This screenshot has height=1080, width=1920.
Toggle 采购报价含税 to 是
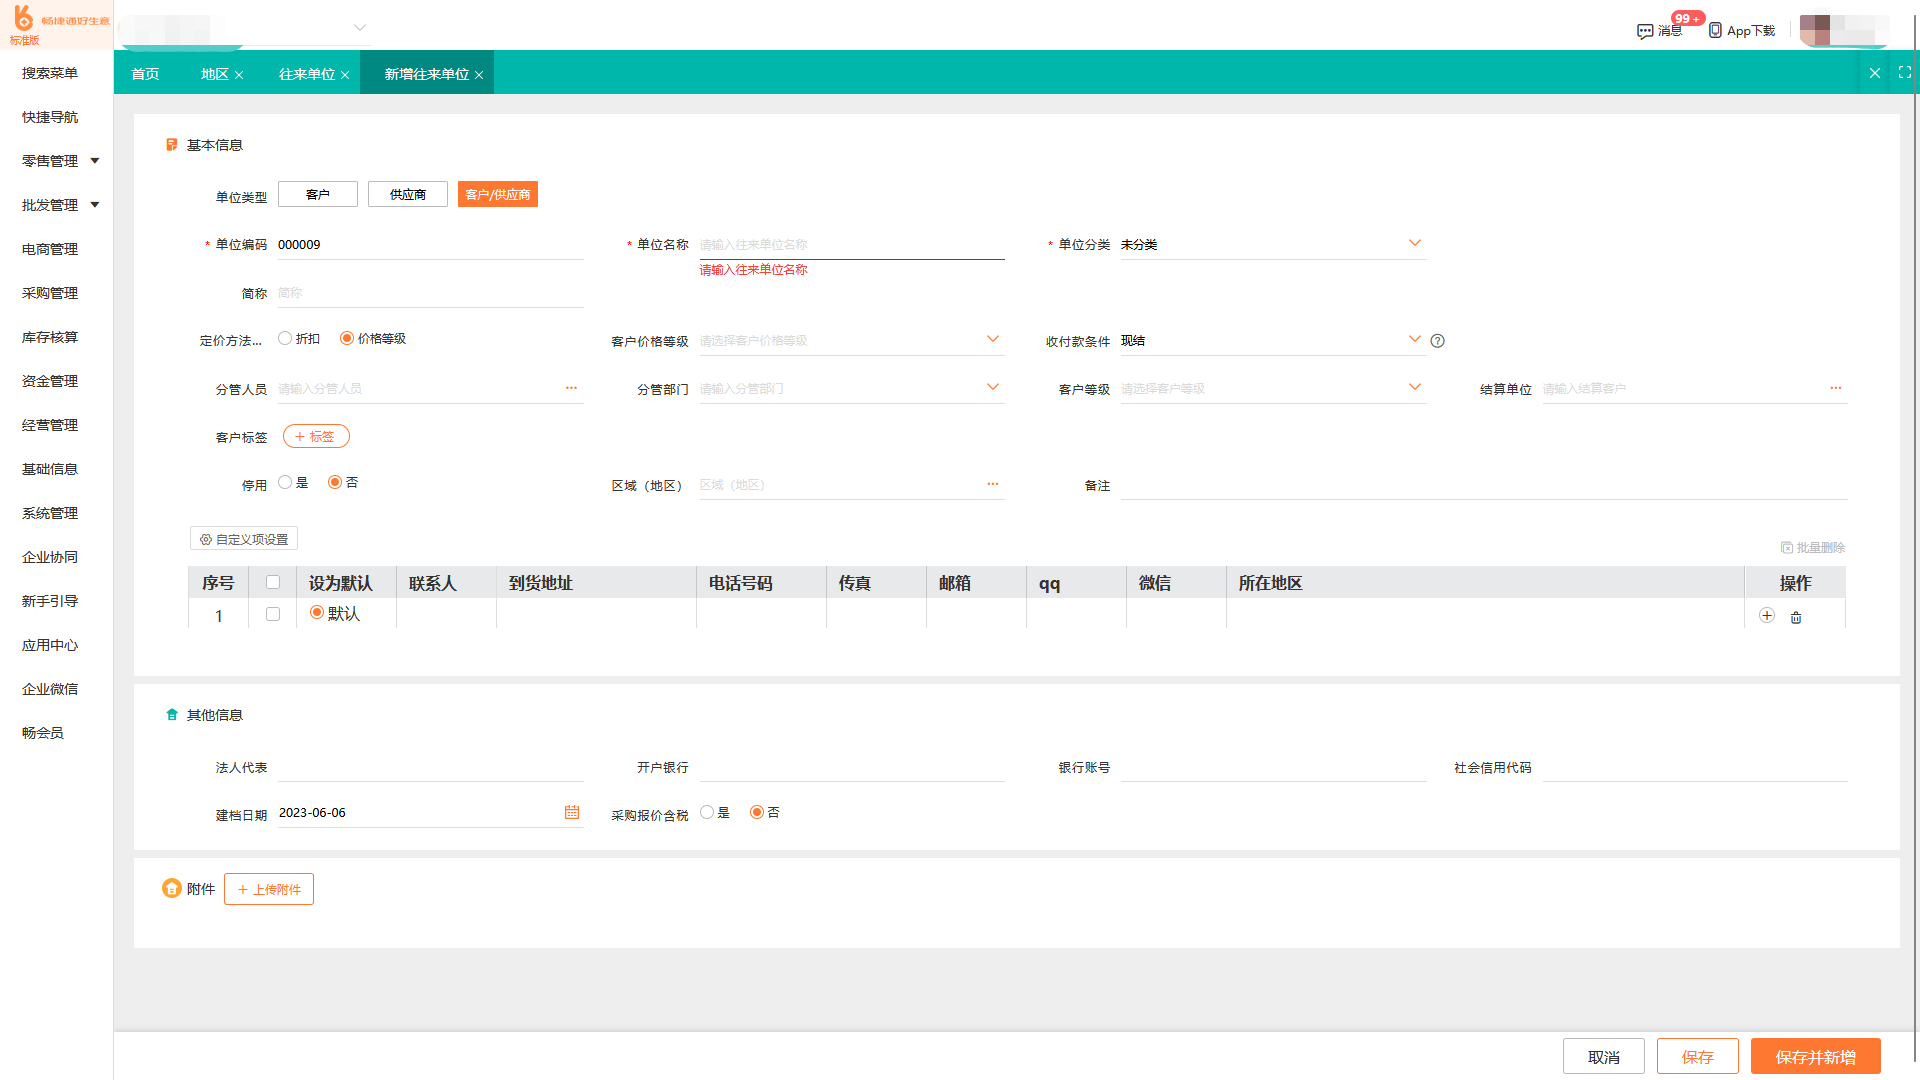(x=709, y=811)
